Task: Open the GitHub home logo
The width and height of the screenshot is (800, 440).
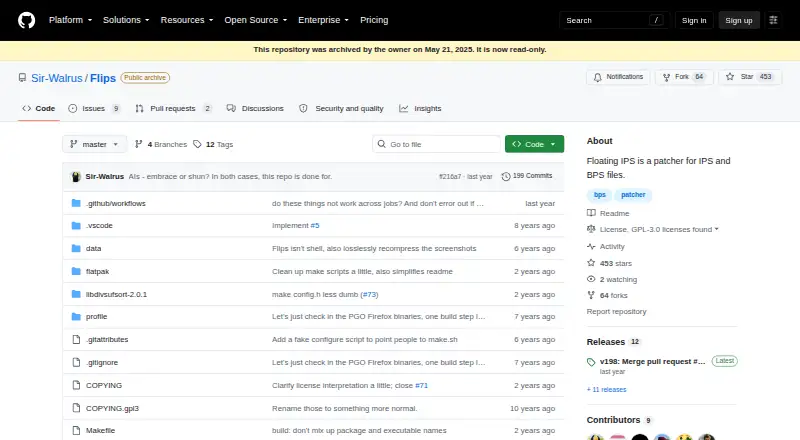Action: [27, 20]
